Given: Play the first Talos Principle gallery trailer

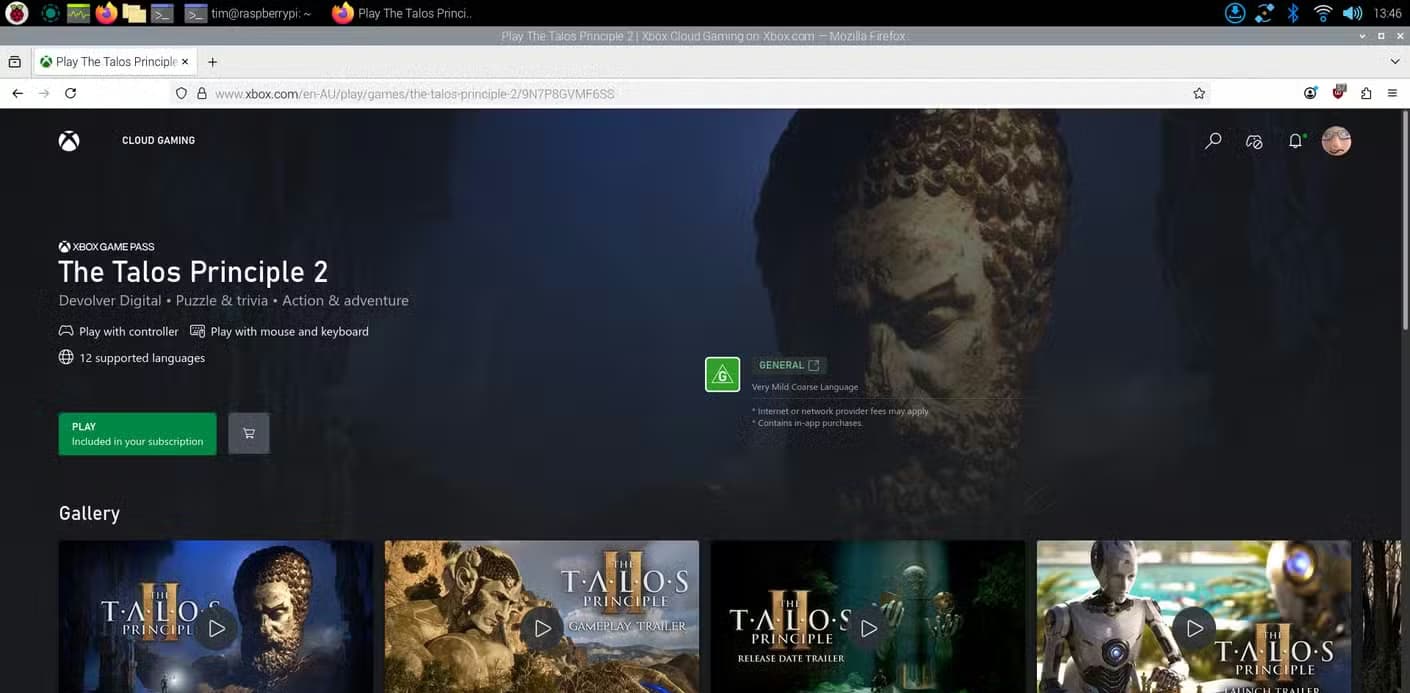Looking at the screenshot, I should 216,628.
